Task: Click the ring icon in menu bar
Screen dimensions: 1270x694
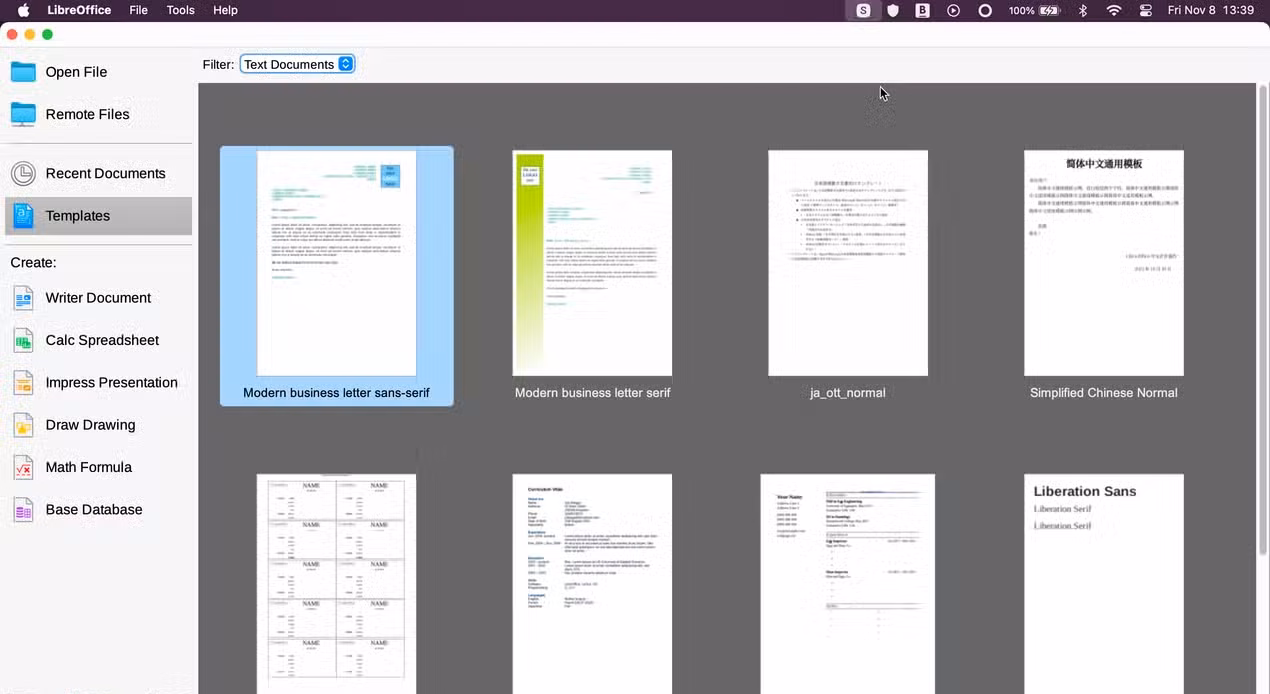Action: click(985, 10)
